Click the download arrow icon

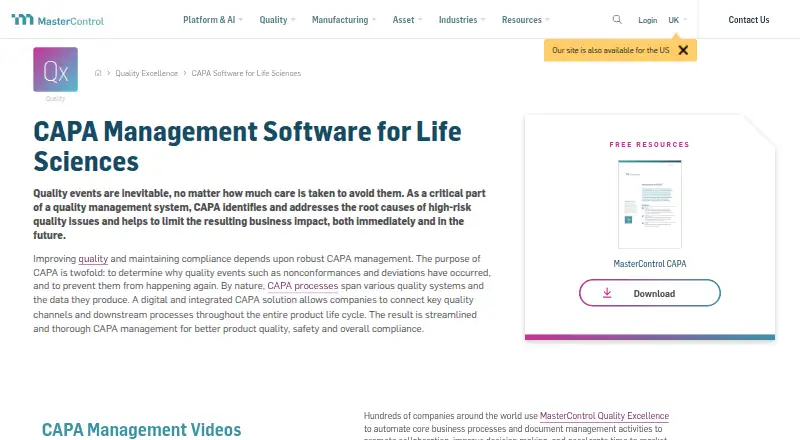[607, 293]
